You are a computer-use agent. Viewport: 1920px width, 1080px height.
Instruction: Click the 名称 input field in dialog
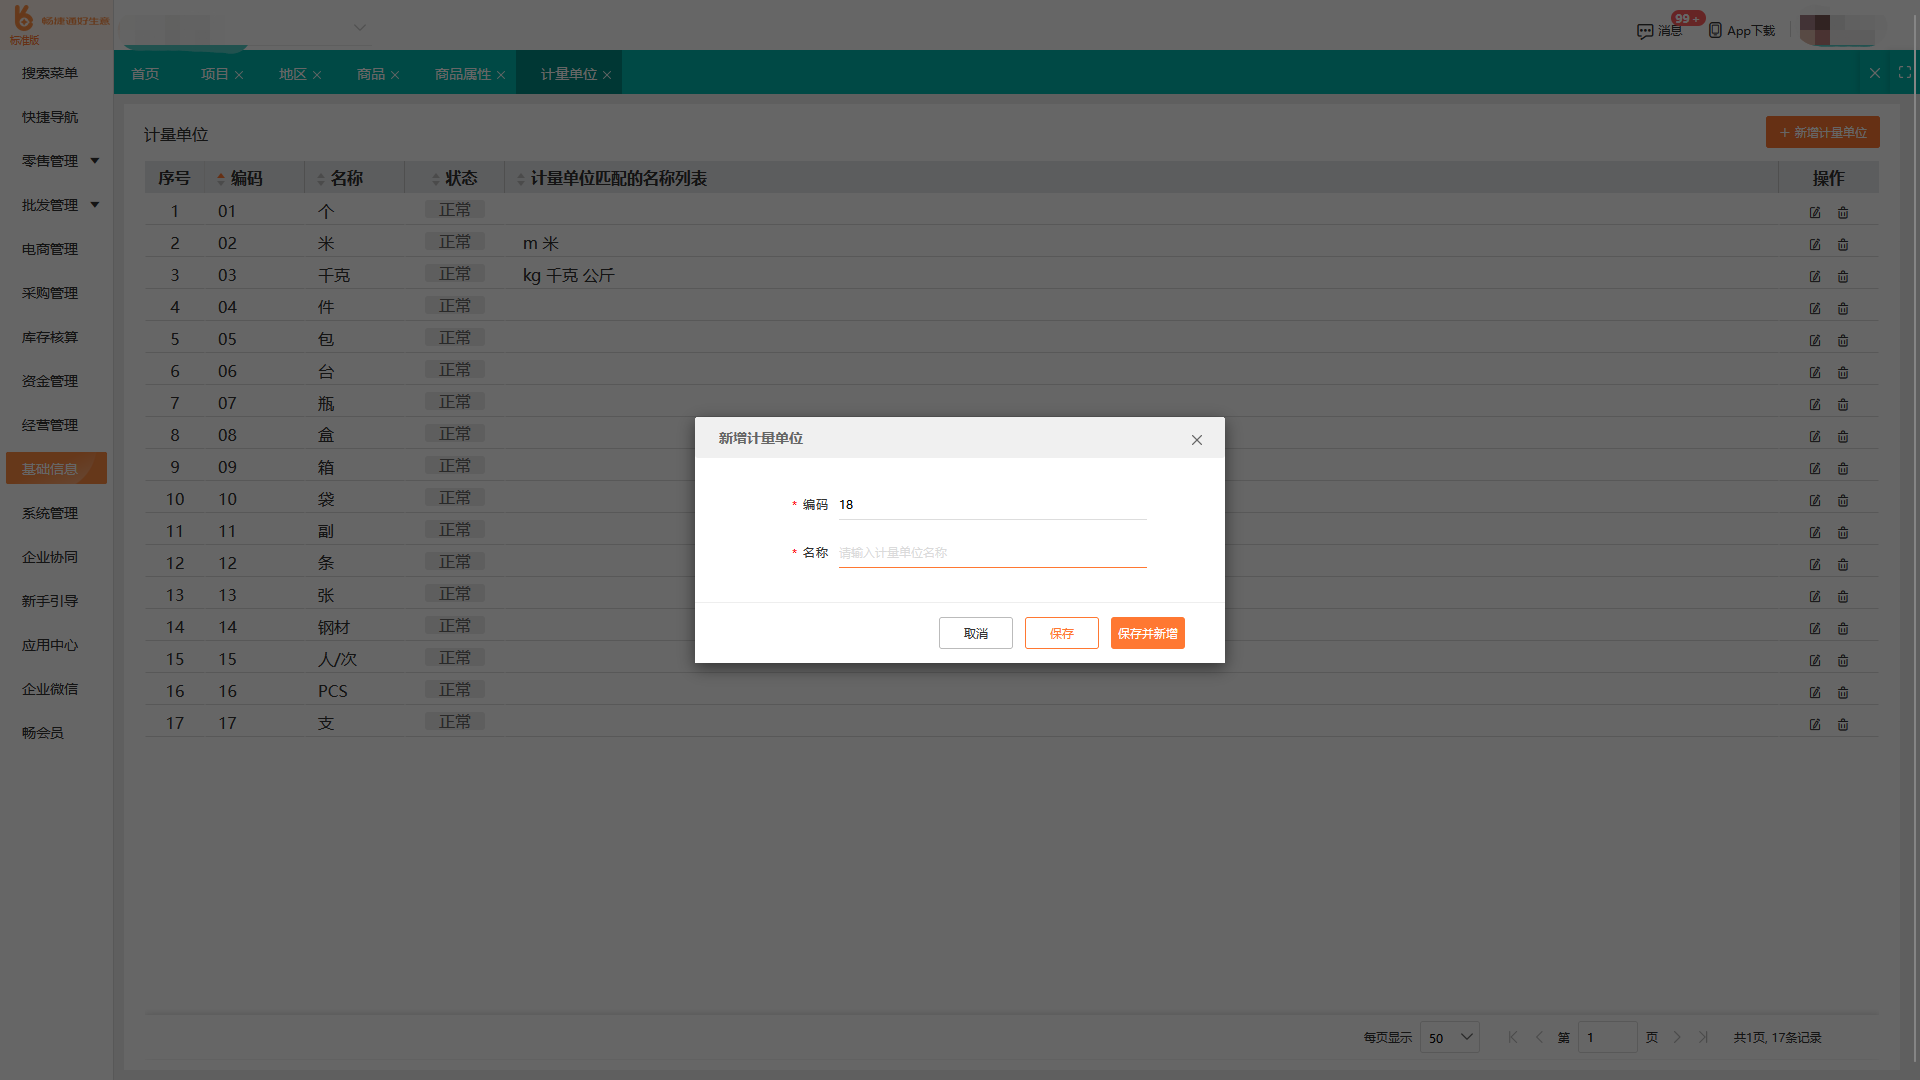(x=993, y=553)
